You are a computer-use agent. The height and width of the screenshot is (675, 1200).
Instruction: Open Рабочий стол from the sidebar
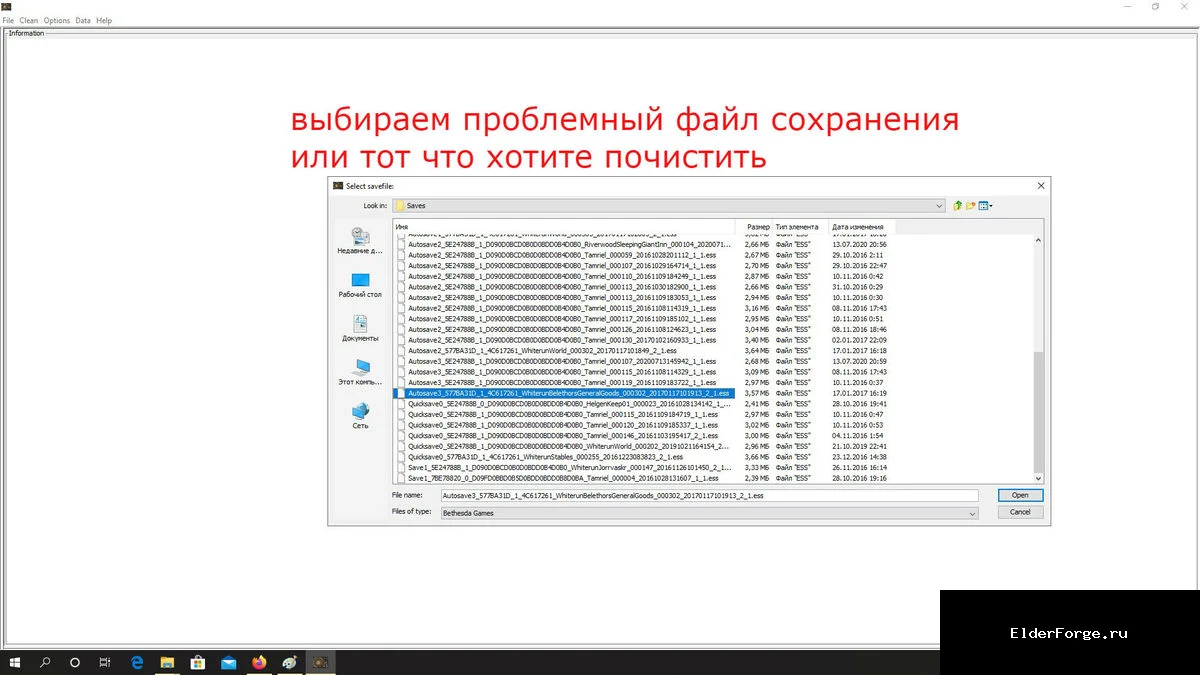[360, 283]
